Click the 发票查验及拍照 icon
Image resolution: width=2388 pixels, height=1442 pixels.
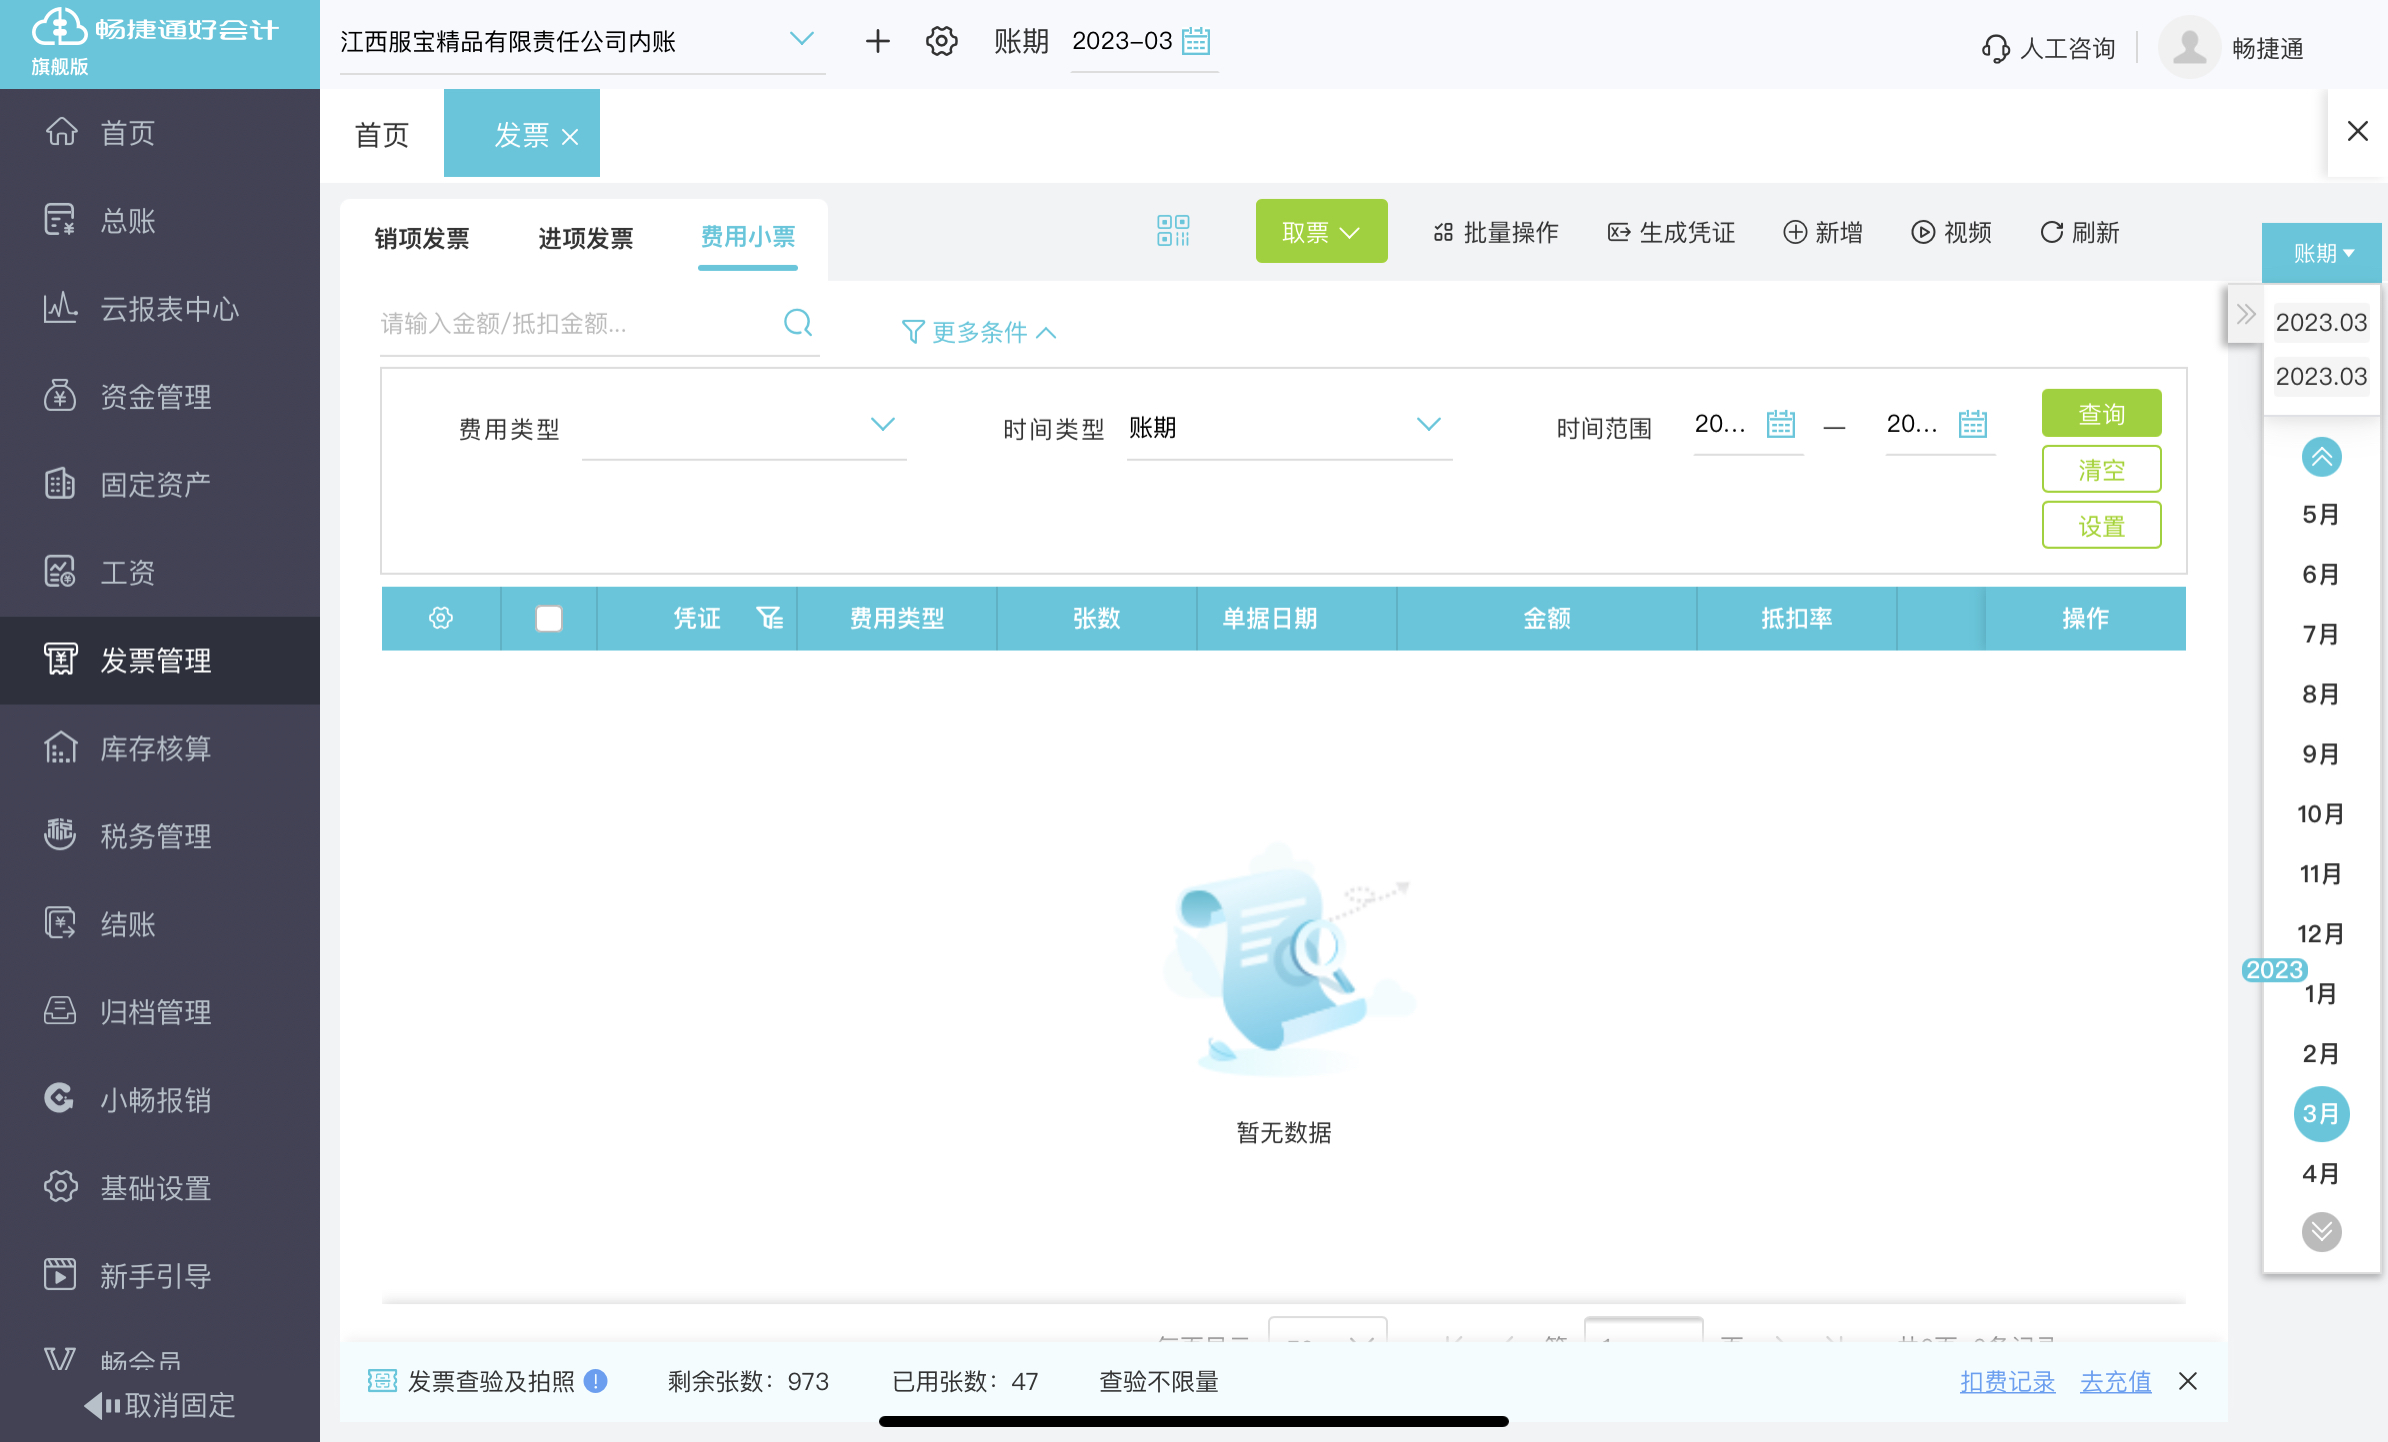click(379, 1382)
